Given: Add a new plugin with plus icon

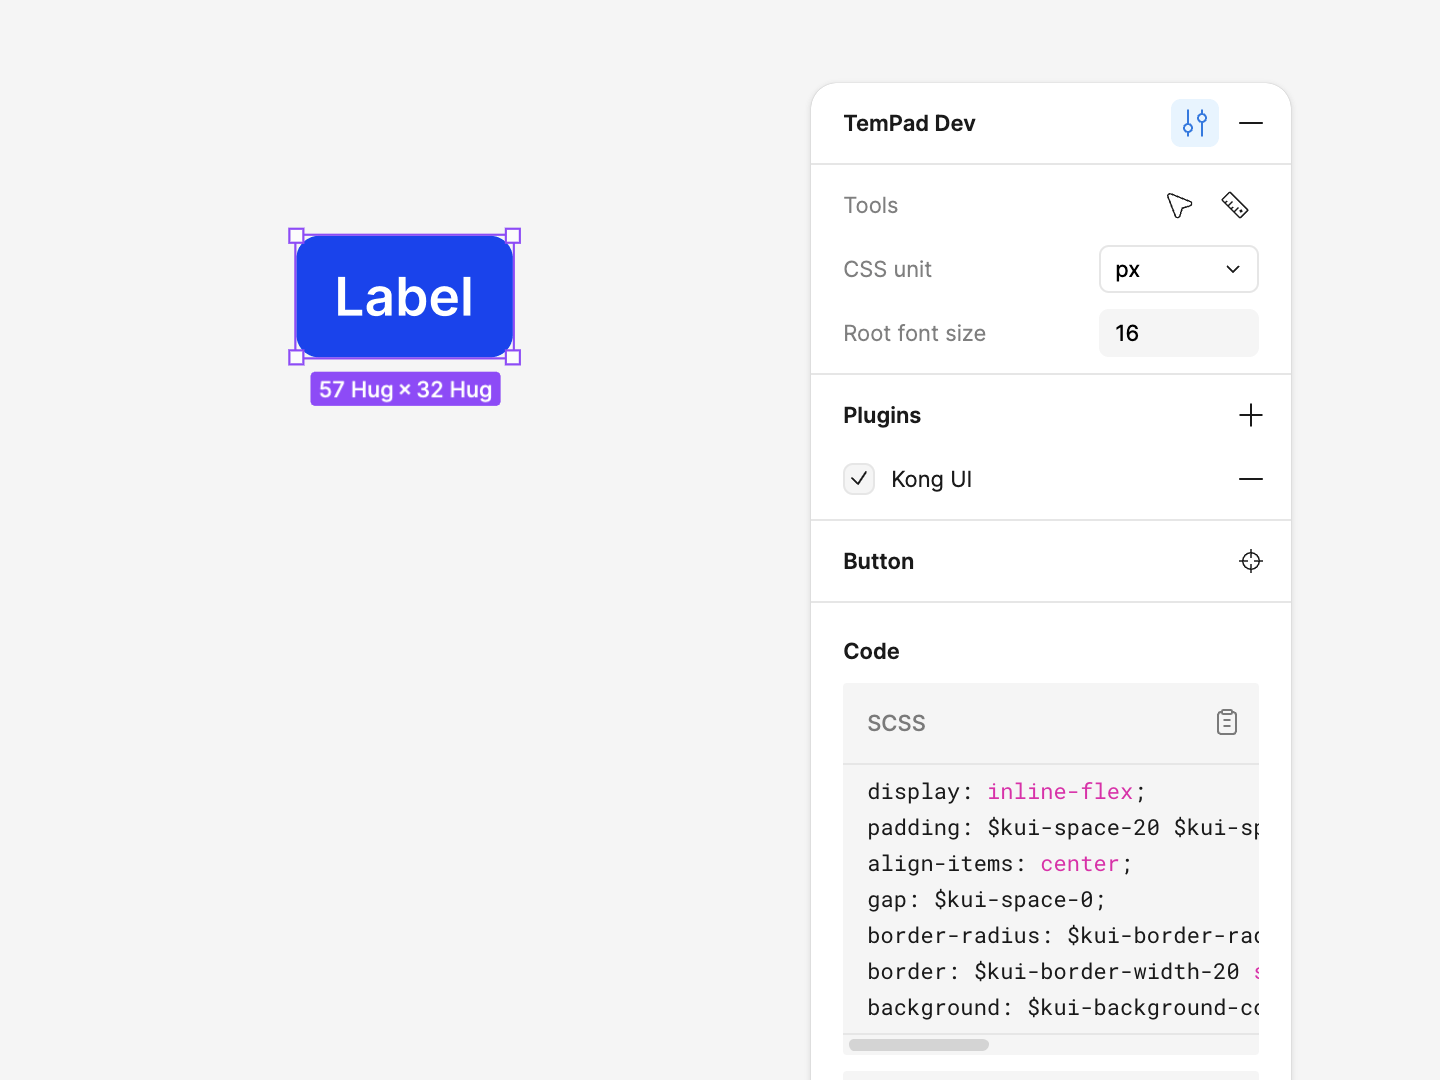Looking at the screenshot, I should tap(1250, 415).
